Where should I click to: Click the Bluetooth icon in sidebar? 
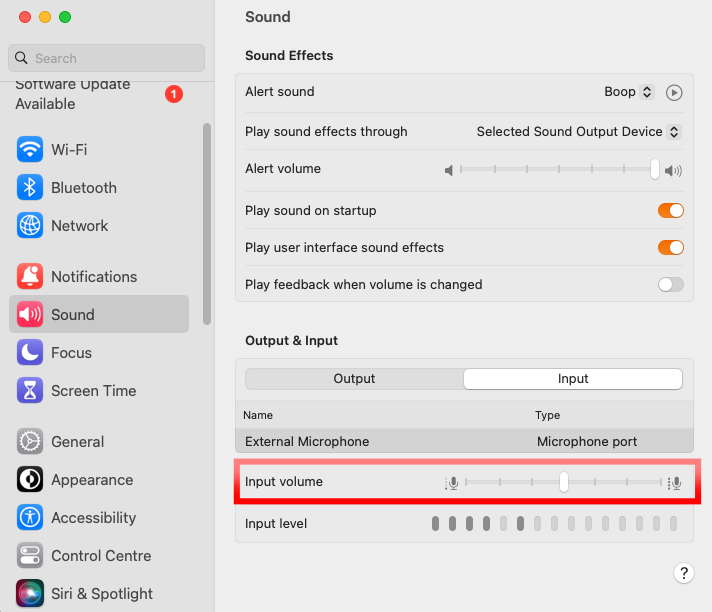pyautogui.click(x=30, y=188)
